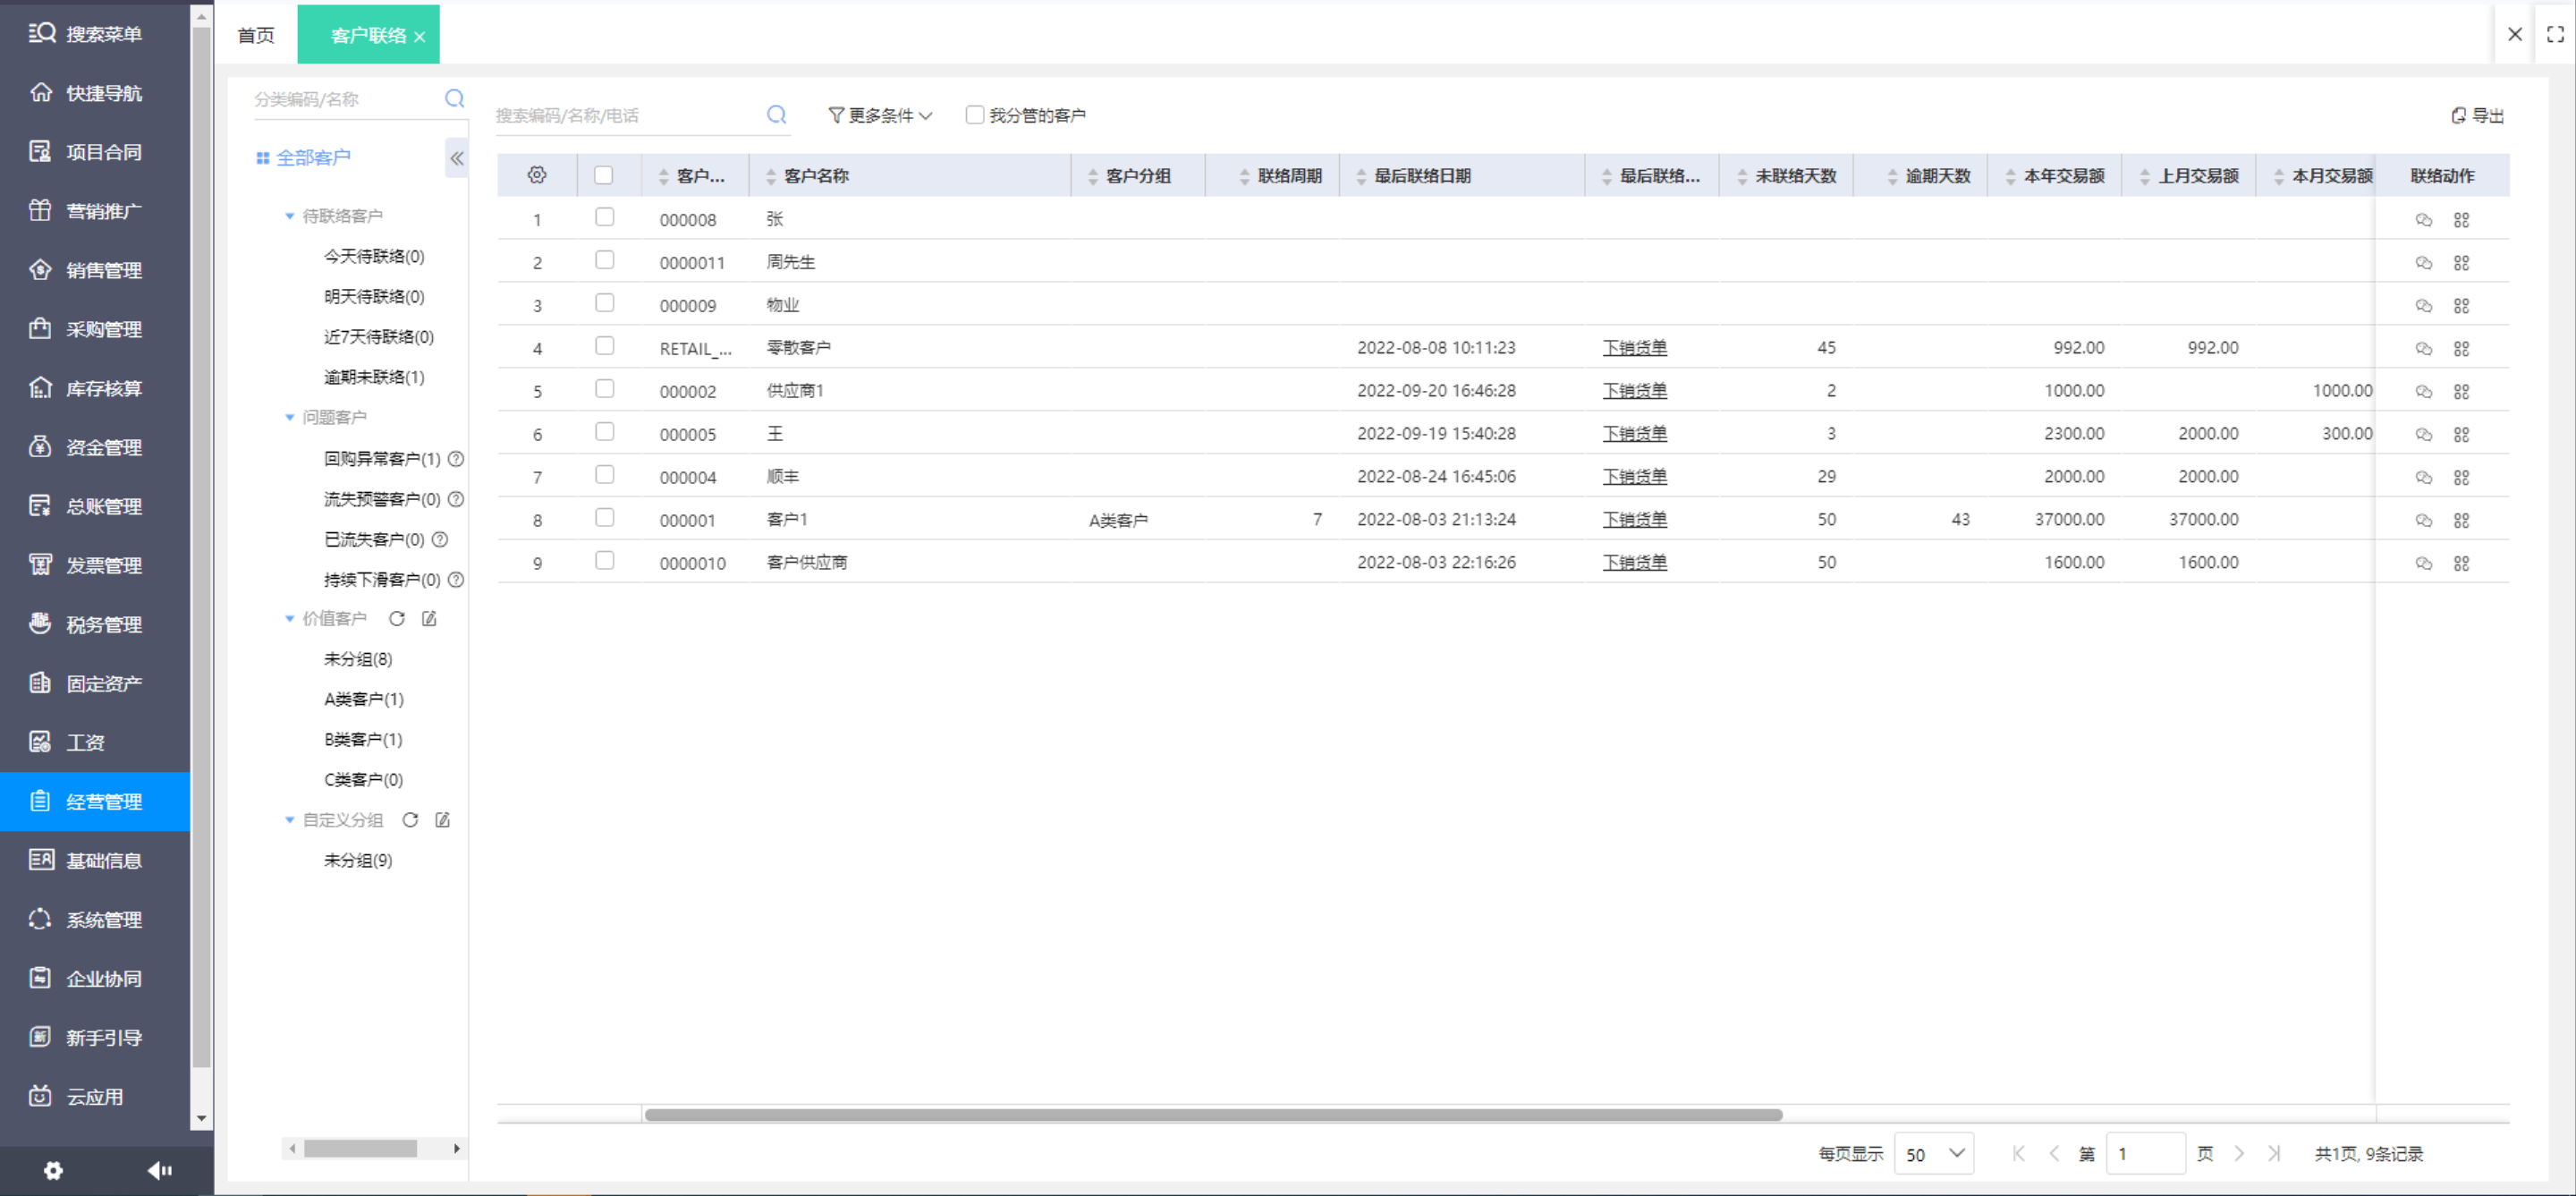Click the refresh icon next to 自定义分组
2576x1196 pixels.
tap(412, 819)
